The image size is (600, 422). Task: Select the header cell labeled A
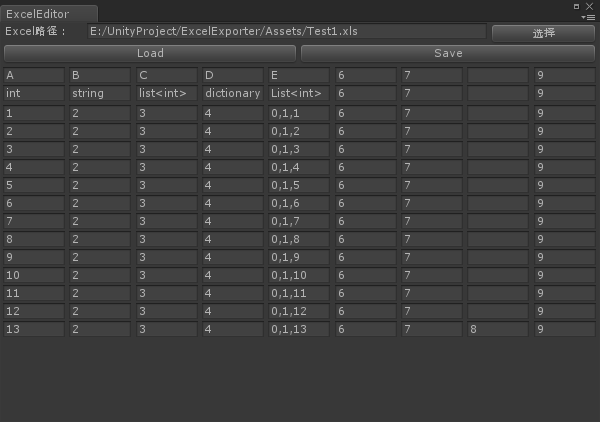tap(34, 75)
